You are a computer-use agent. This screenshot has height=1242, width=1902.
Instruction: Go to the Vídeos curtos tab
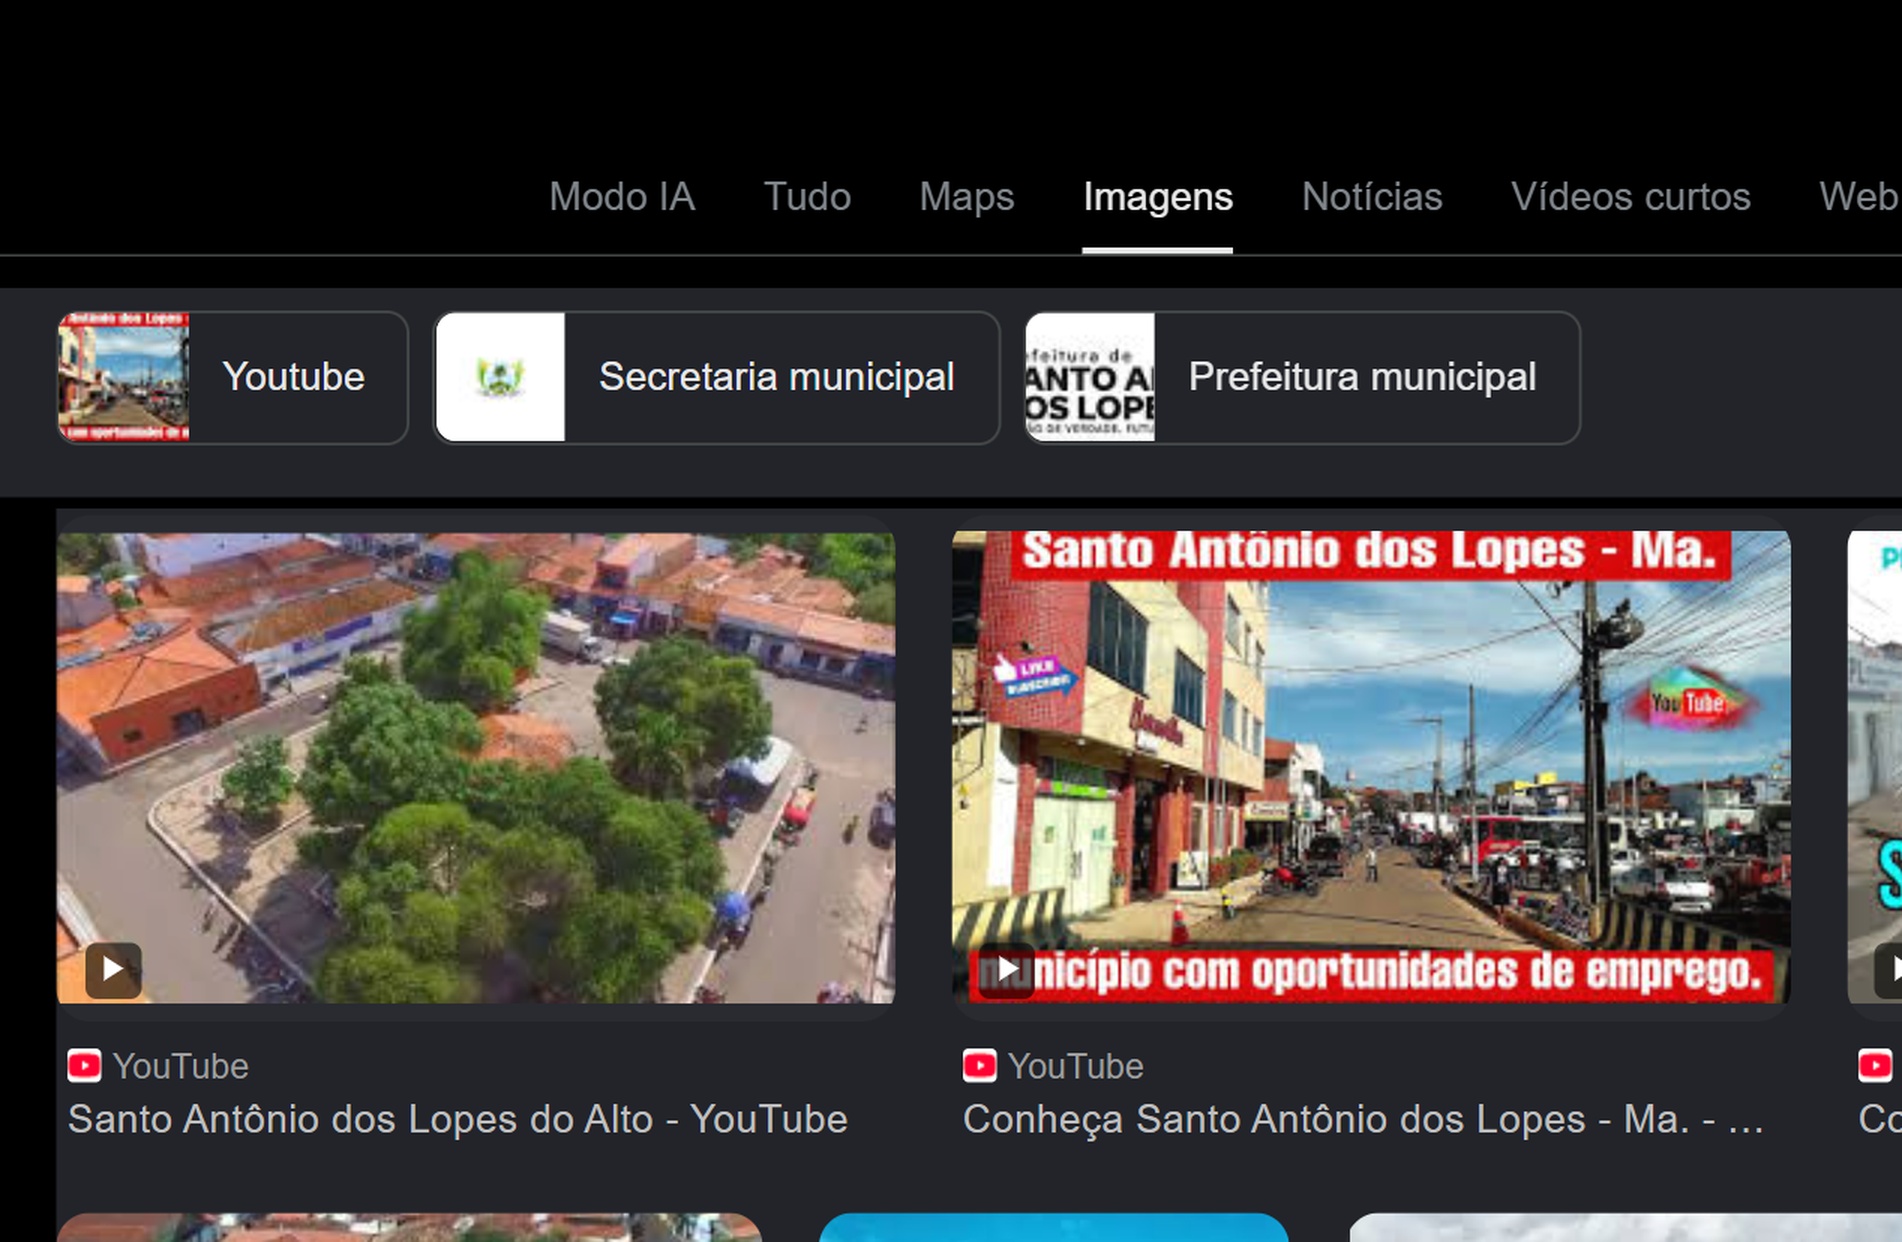(x=1630, y=197)
